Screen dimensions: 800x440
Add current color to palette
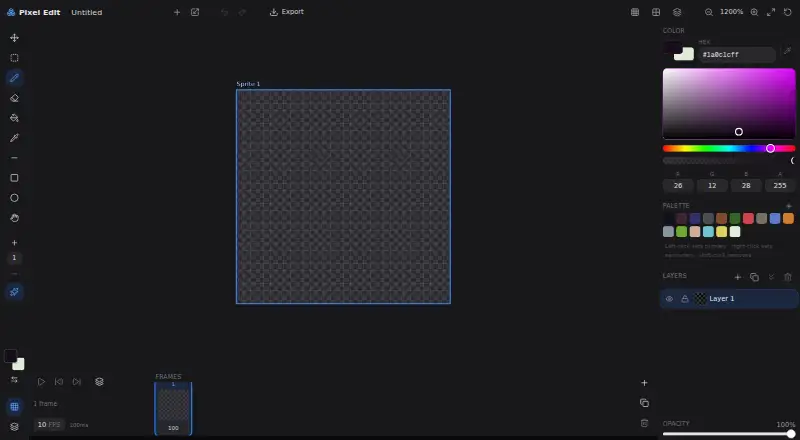click(x=788, y=206)
